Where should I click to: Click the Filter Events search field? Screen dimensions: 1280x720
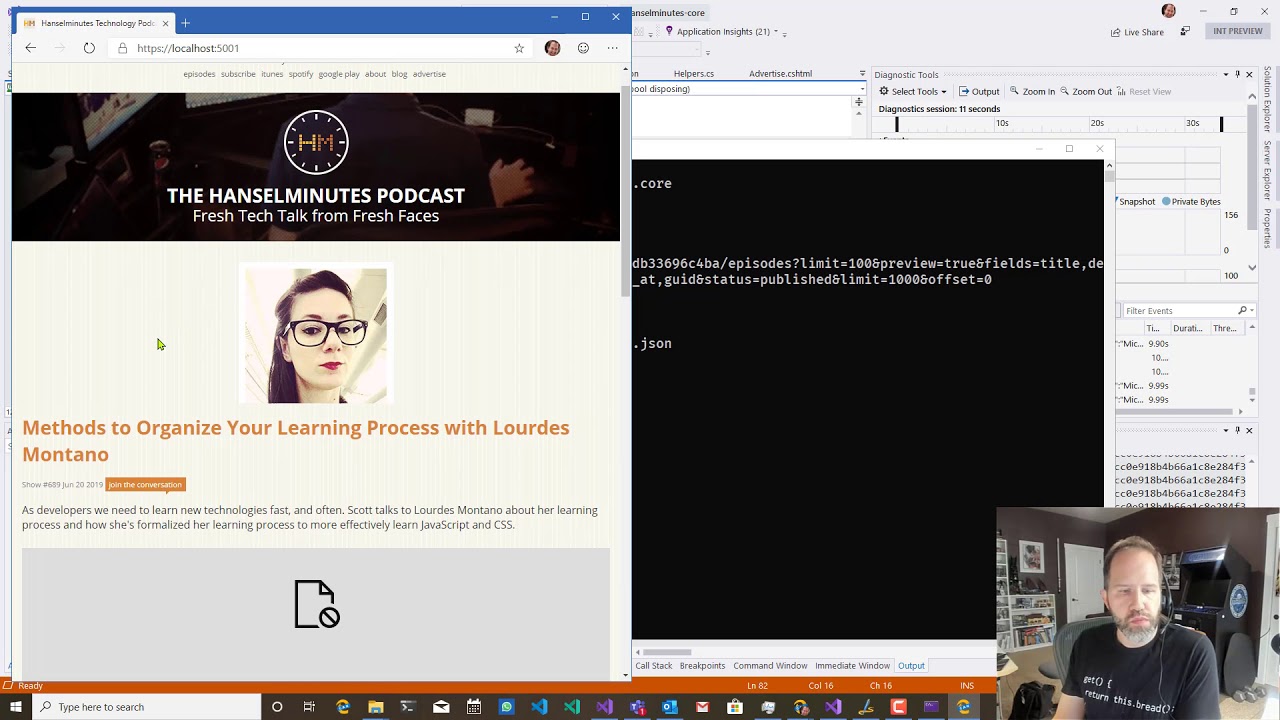(1178, 311)
